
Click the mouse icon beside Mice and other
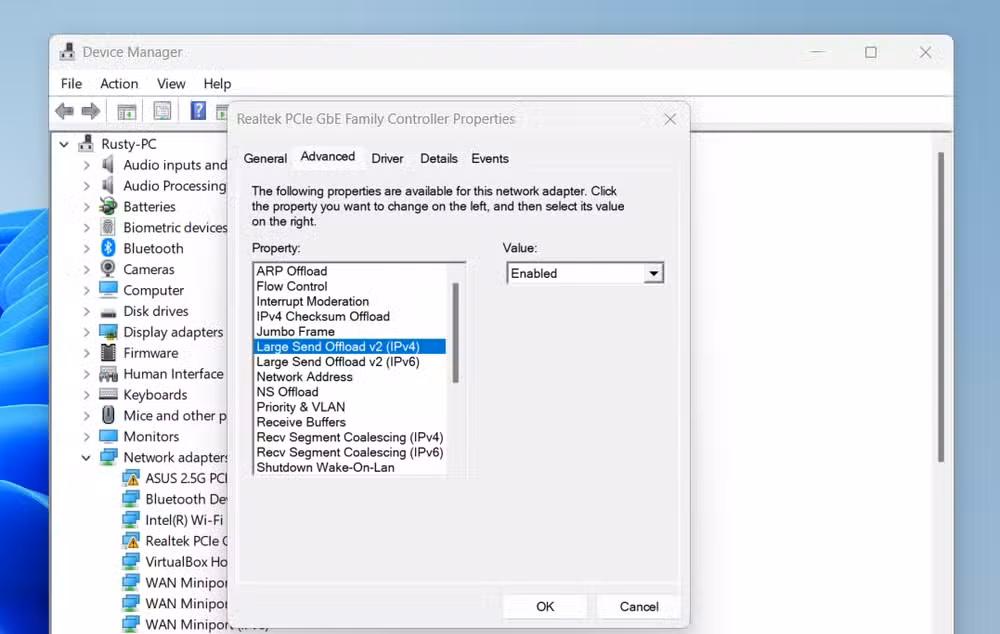(x=108, y=415)
